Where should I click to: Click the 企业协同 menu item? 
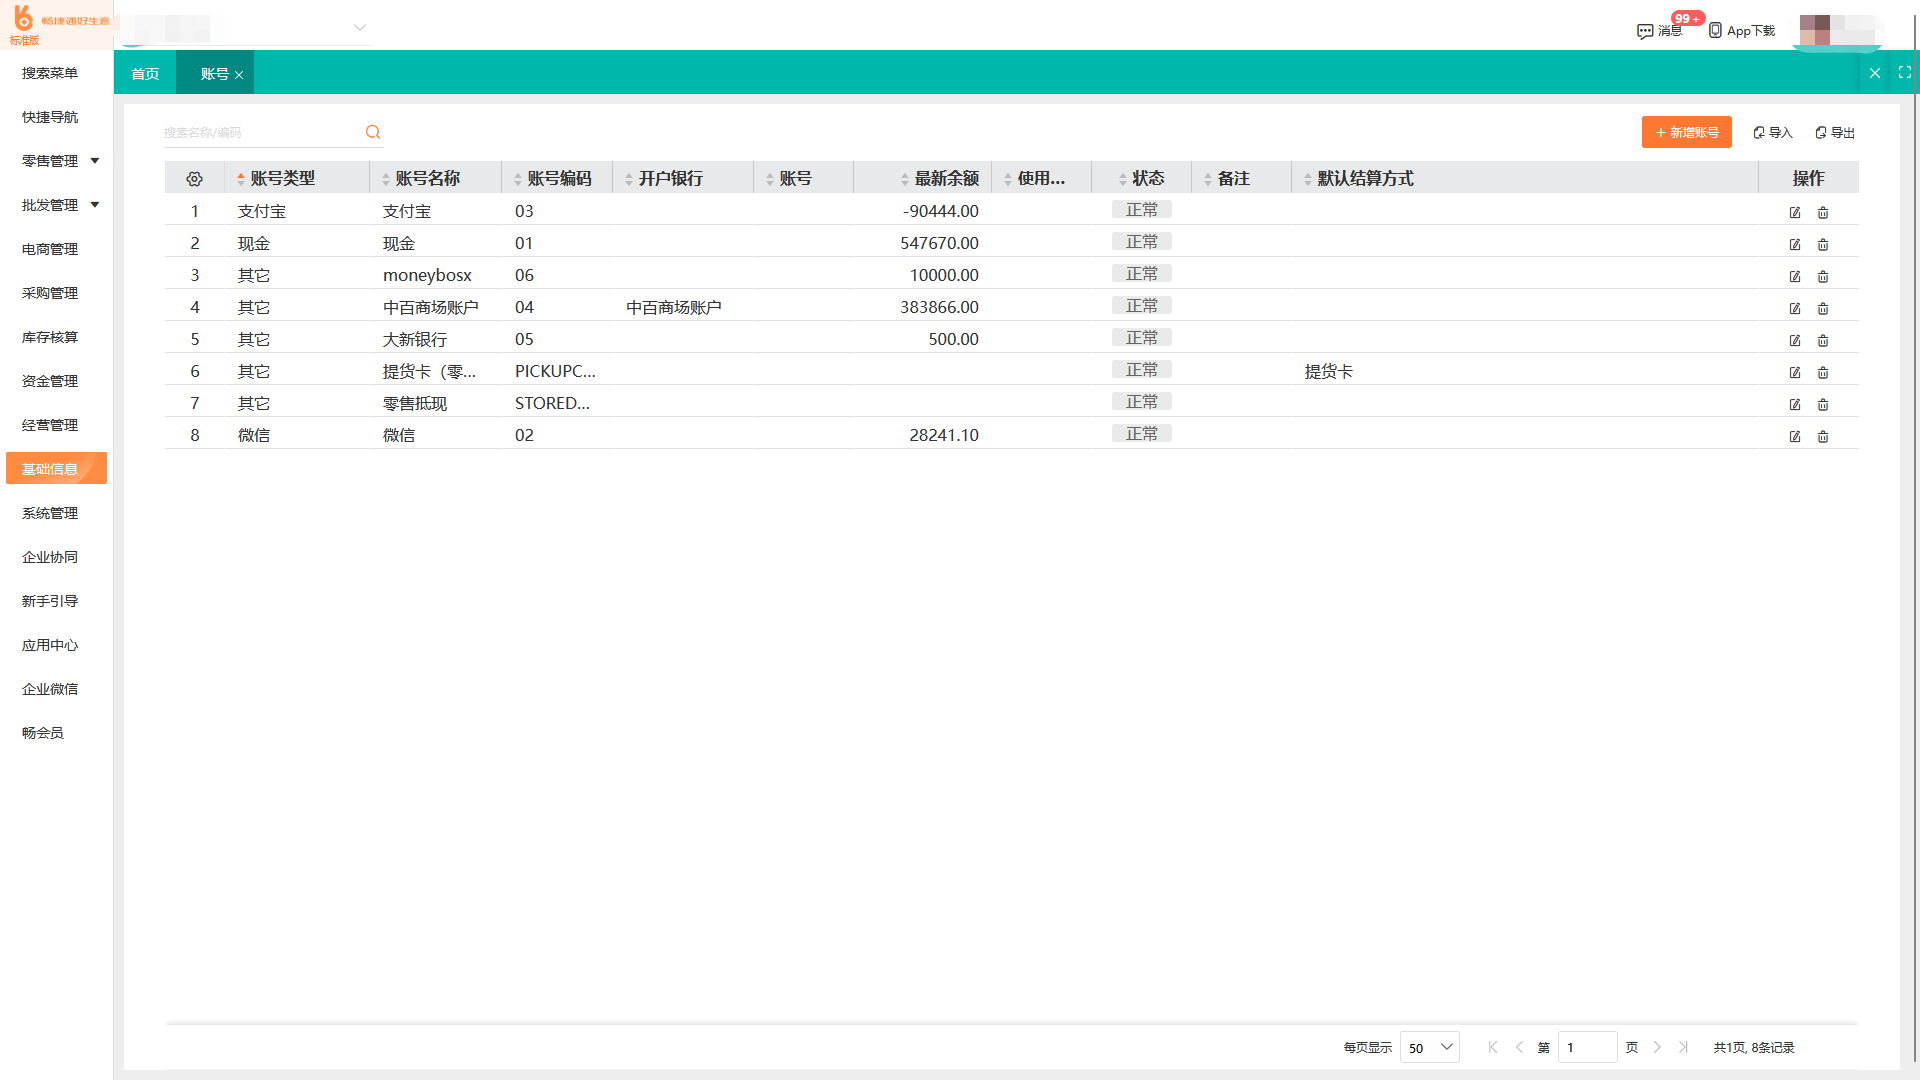[x=51, y=556]
